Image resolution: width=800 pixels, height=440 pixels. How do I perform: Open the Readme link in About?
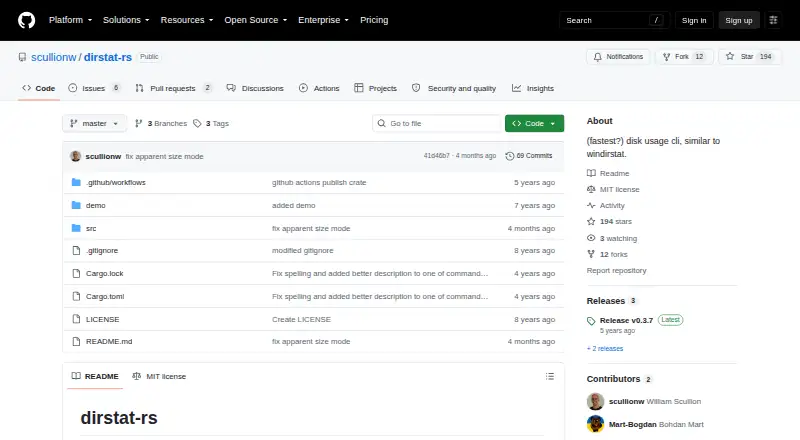pyautogui.click(x=608, y=174)
